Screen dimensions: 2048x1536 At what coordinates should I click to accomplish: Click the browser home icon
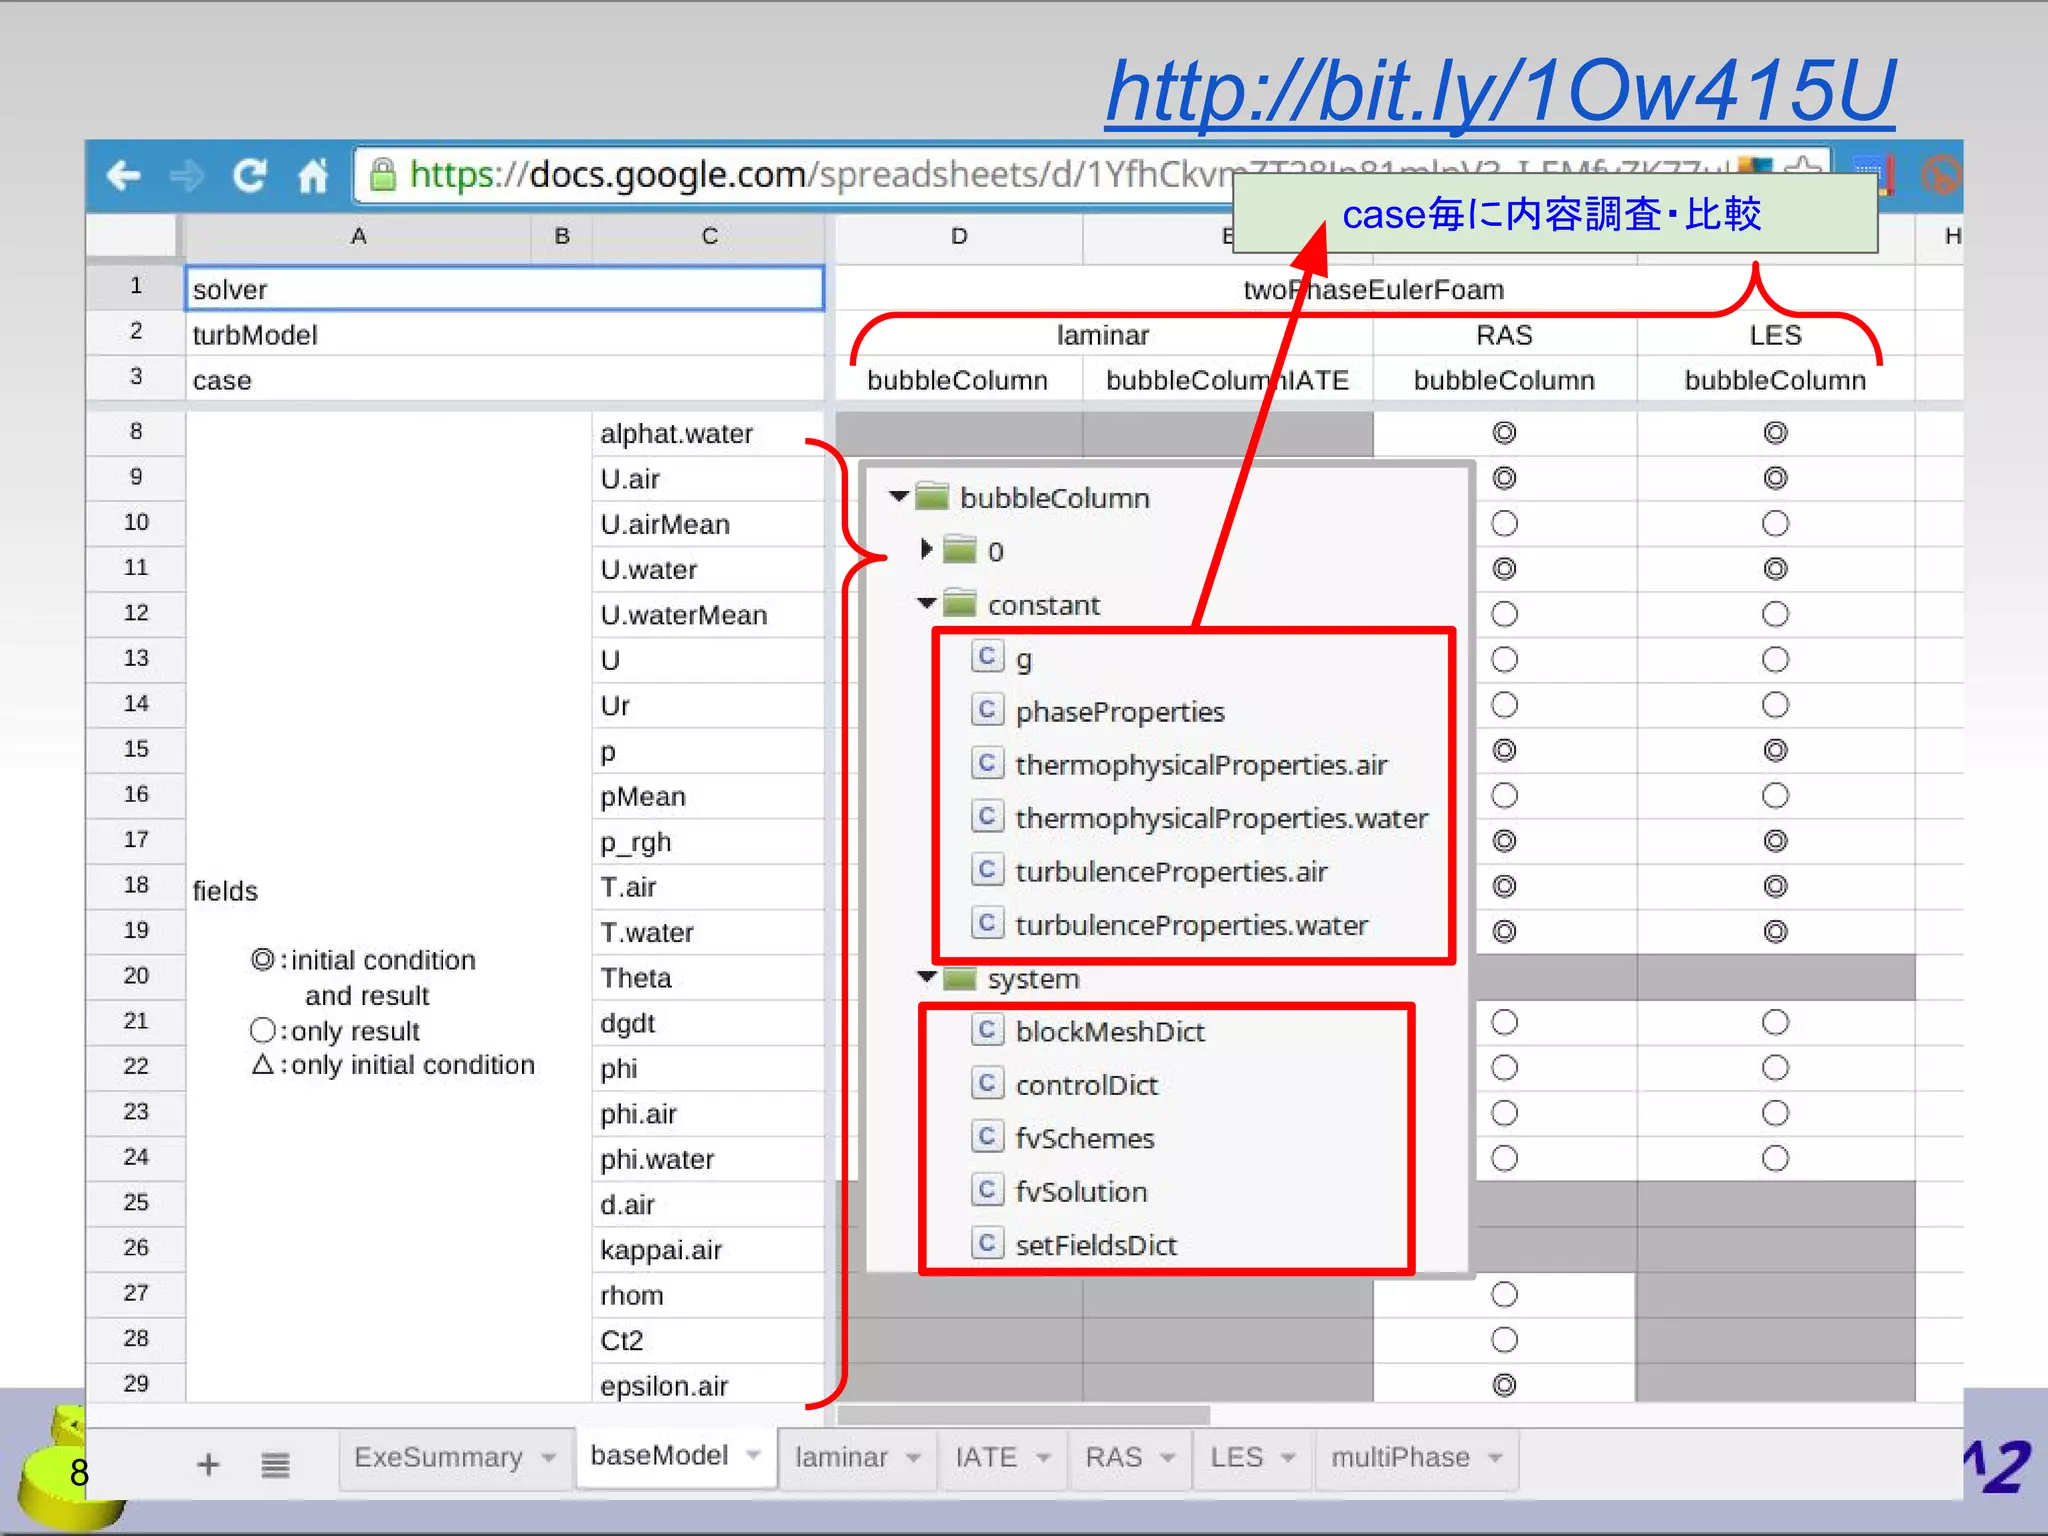(x=311, y=175)
